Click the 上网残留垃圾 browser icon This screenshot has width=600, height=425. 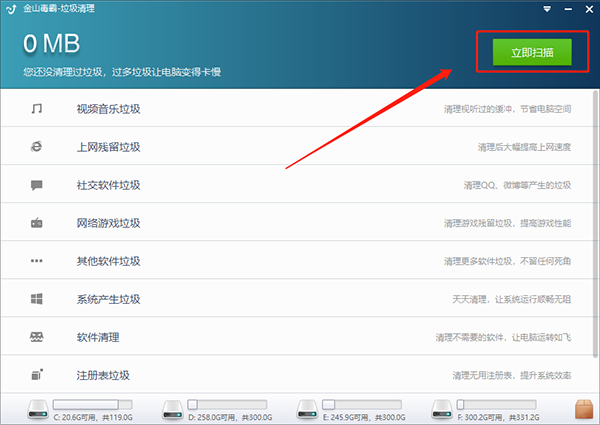coord(37,147)
